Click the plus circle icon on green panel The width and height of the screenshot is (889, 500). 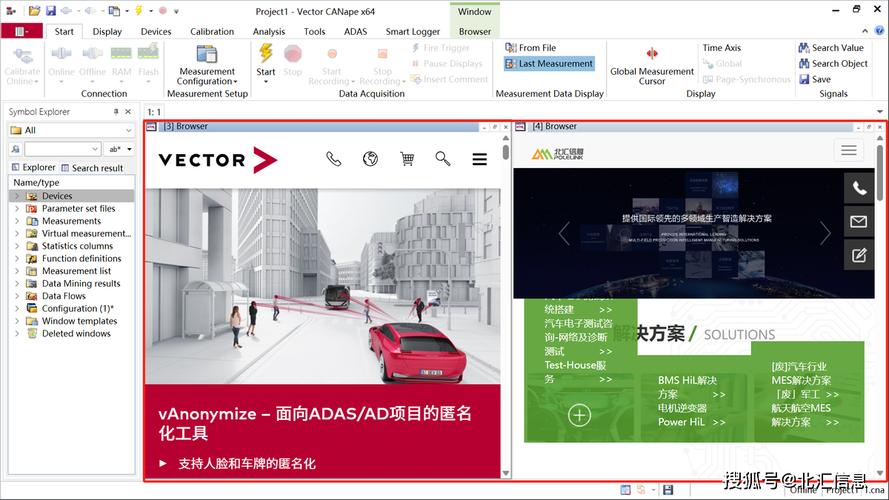click(579, 415)
